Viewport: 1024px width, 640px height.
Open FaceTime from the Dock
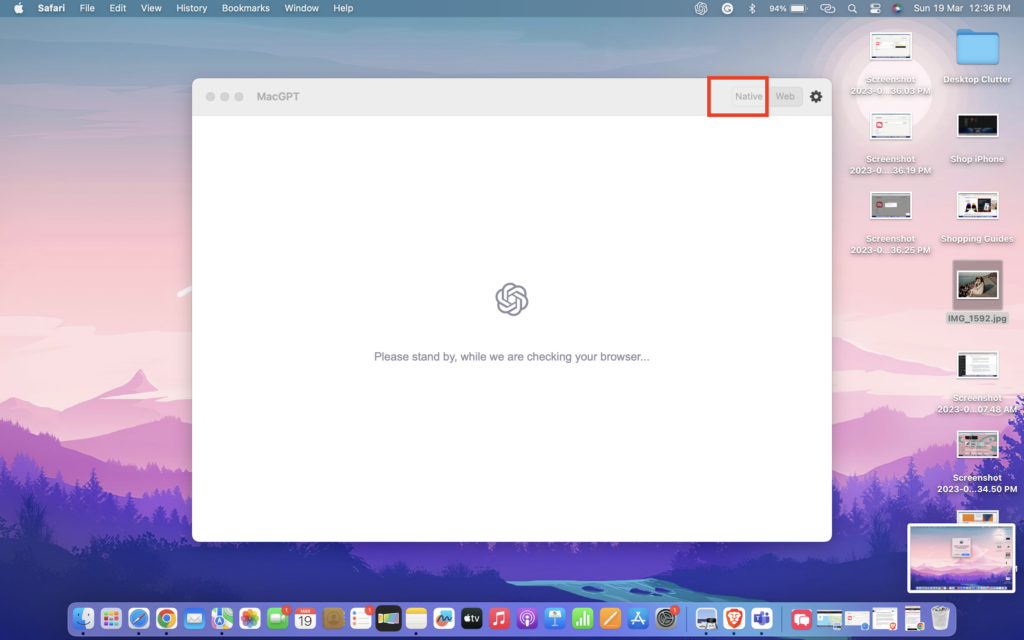point(278,618)
